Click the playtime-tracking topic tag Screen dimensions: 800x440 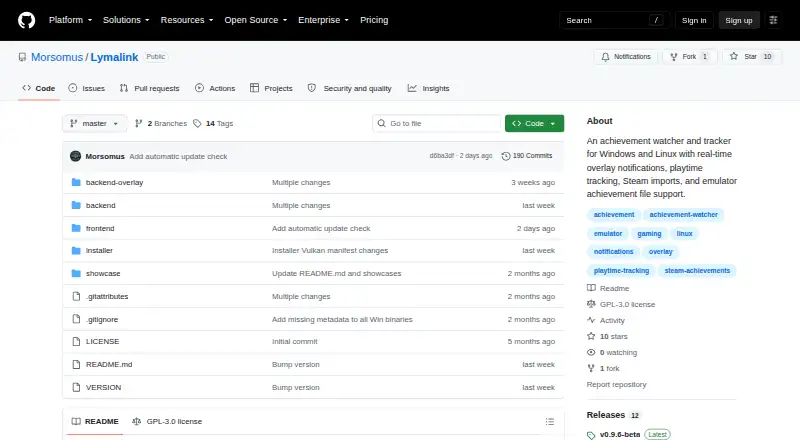click(x=621, y=271)
